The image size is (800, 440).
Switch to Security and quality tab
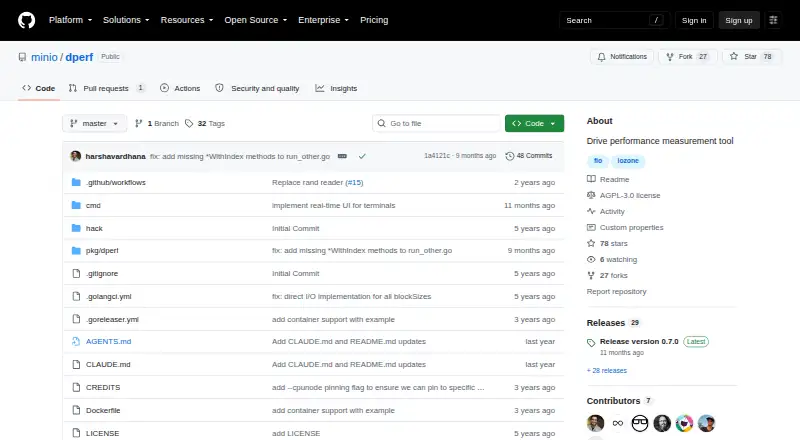[x=258, y=88]
